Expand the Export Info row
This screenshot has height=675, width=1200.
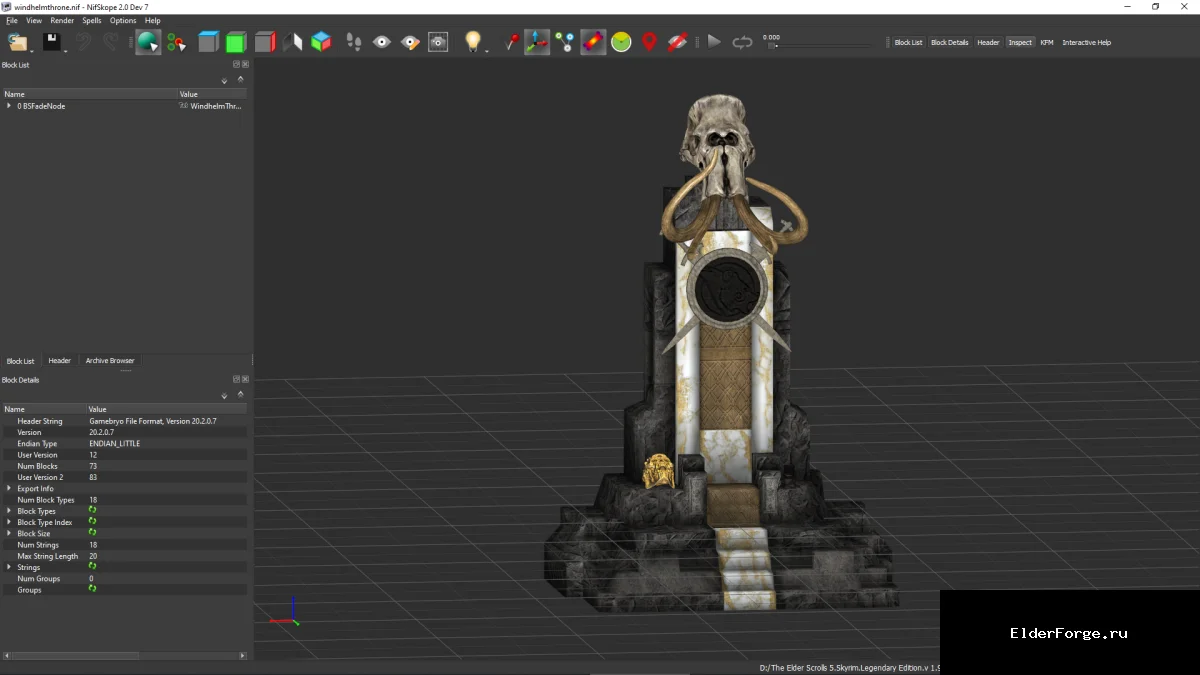point(9,489)
